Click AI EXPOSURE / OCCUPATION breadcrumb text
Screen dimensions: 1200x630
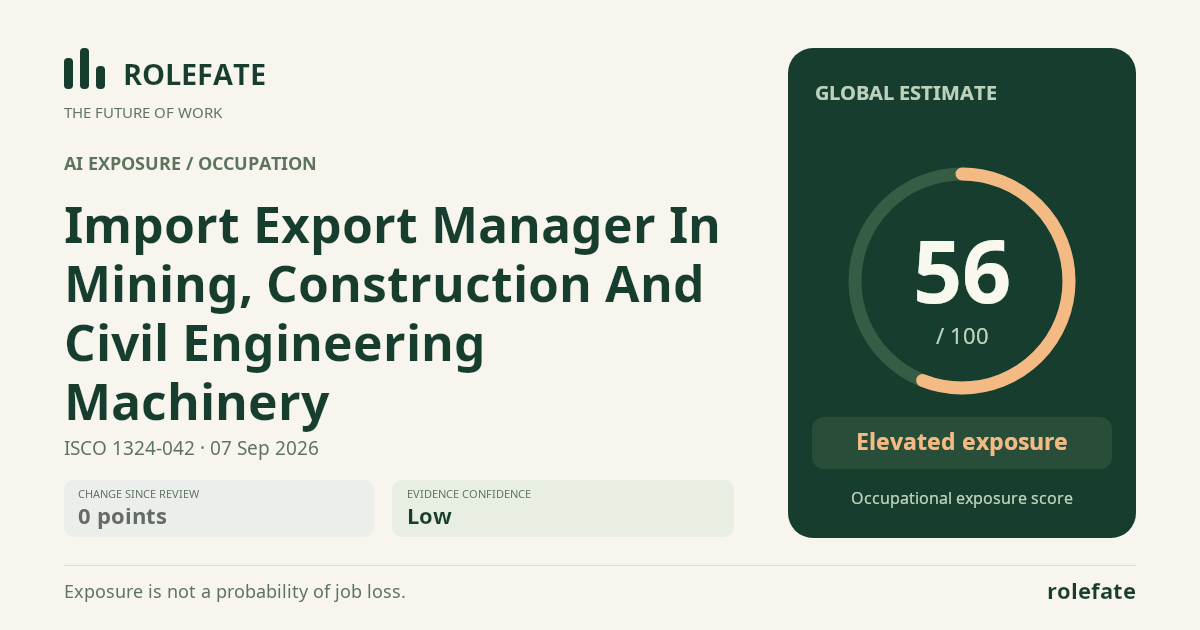tap(190, 164)
